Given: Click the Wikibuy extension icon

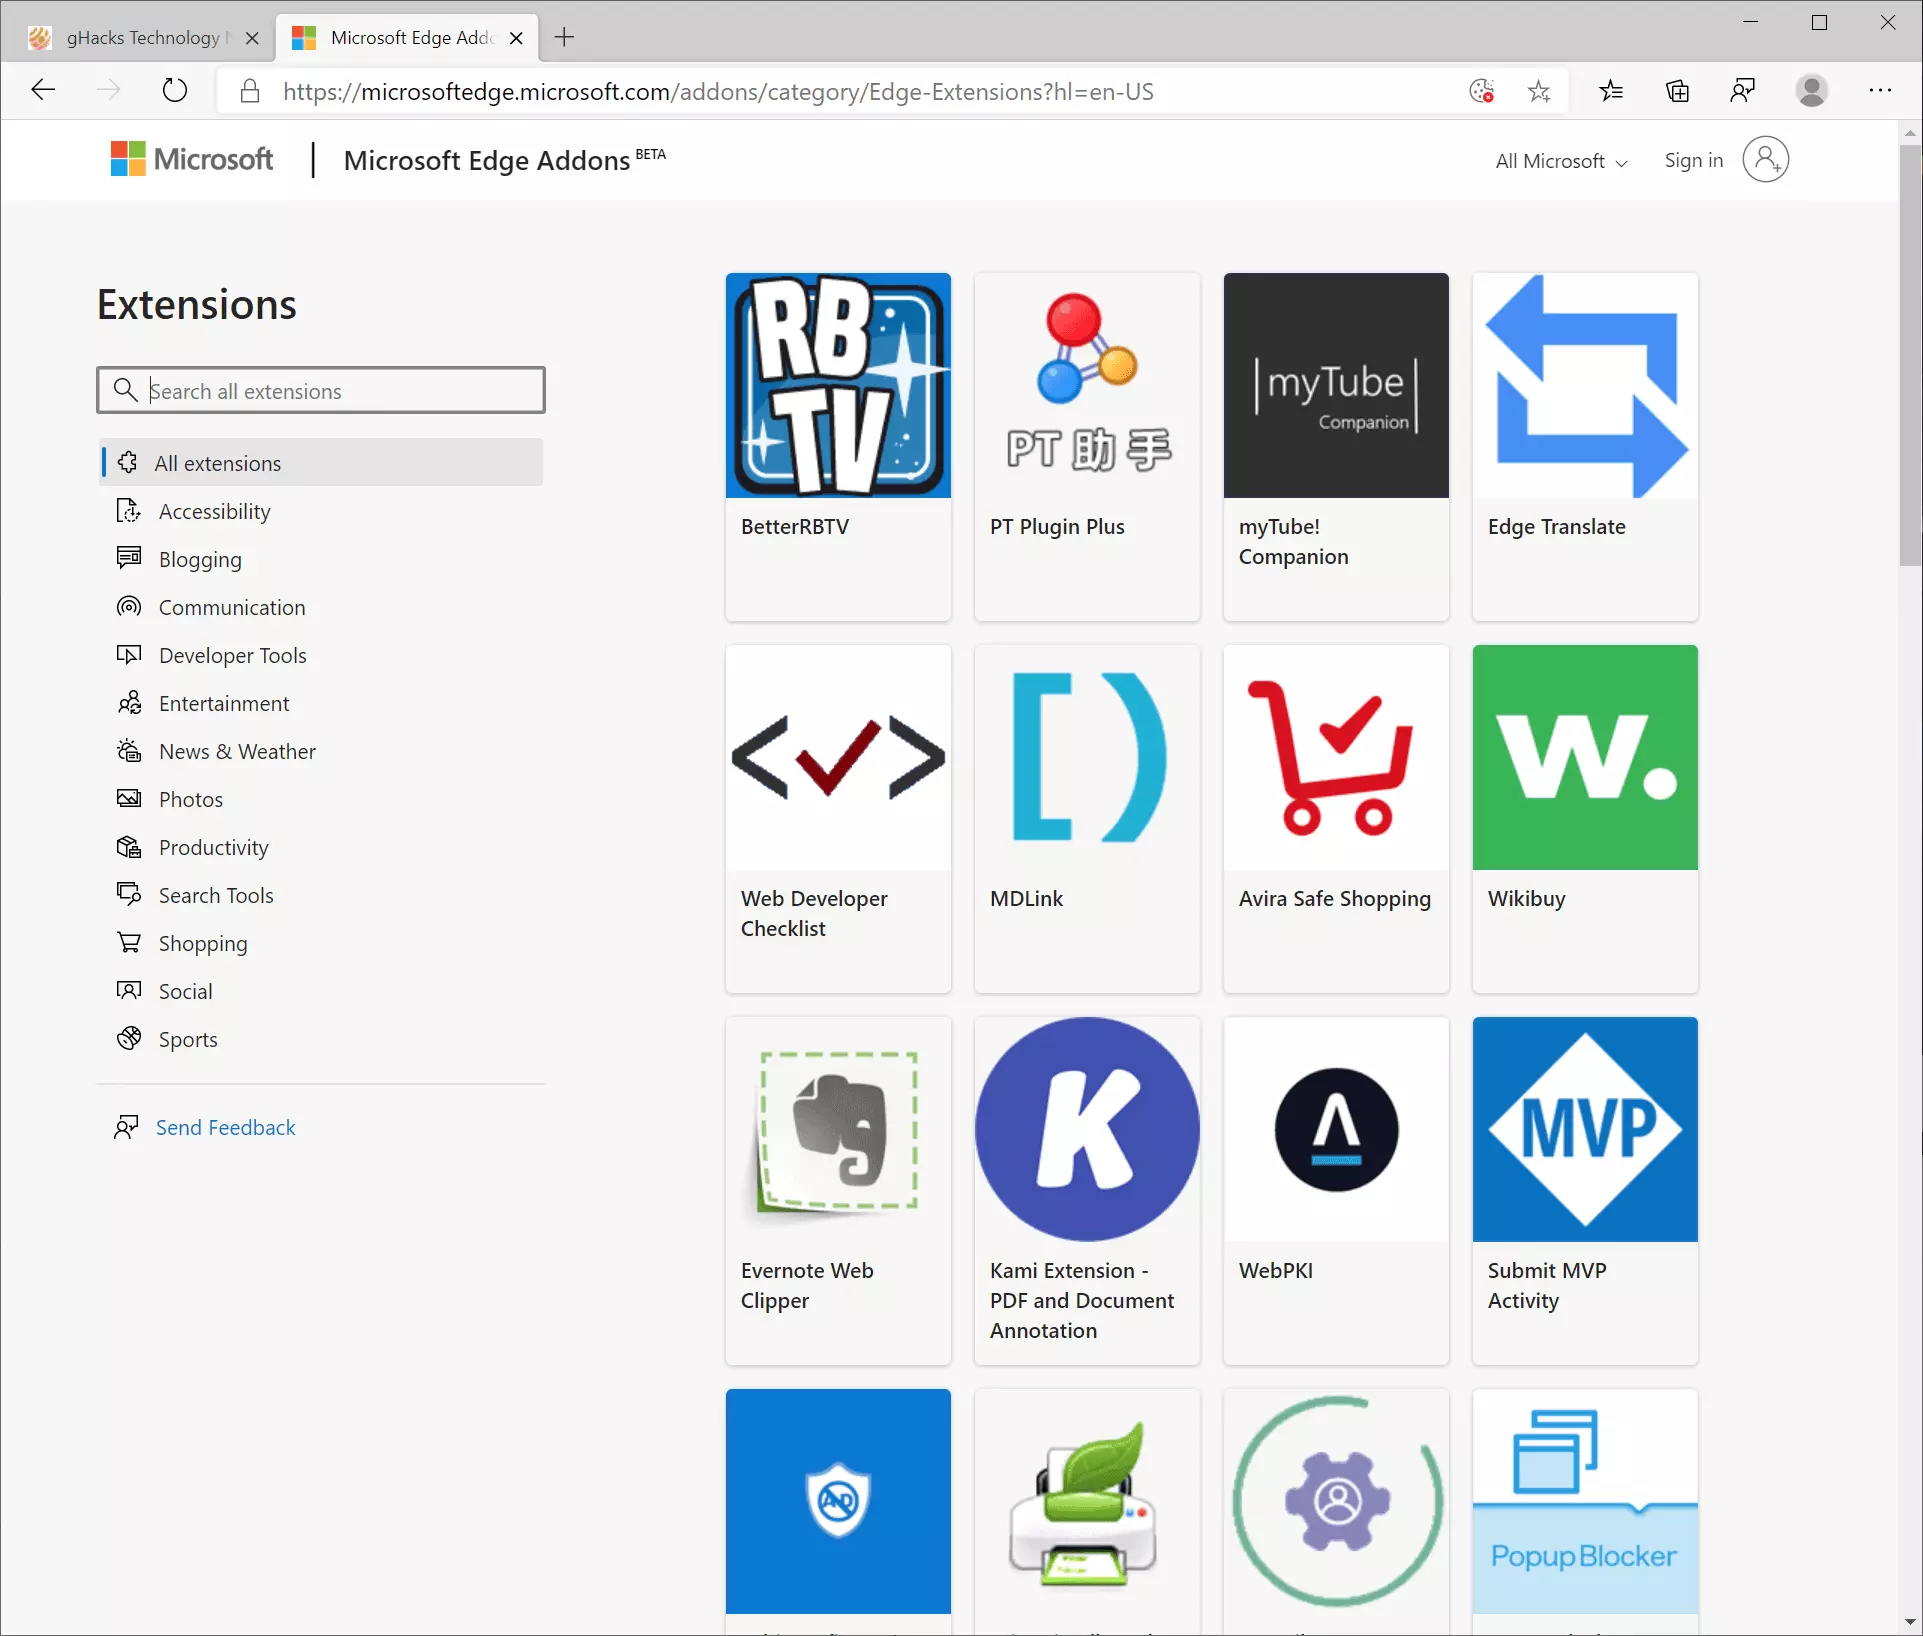Looking at the screenshot, I should (1585, 756).
